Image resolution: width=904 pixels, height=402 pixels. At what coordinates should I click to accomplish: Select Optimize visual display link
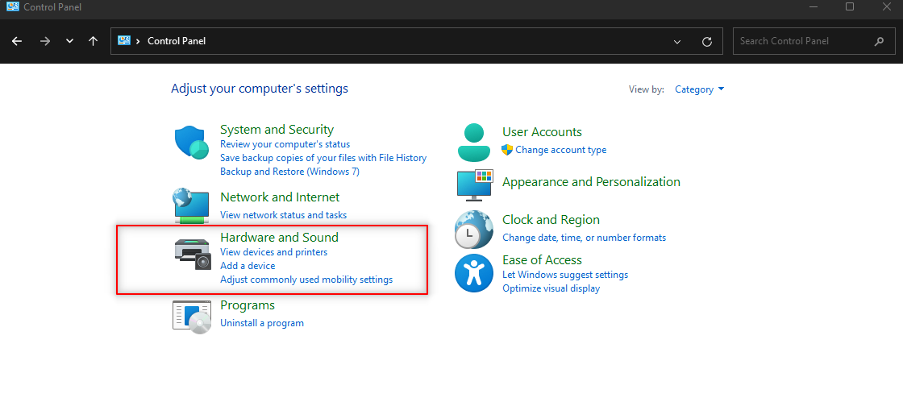[551, 288]
